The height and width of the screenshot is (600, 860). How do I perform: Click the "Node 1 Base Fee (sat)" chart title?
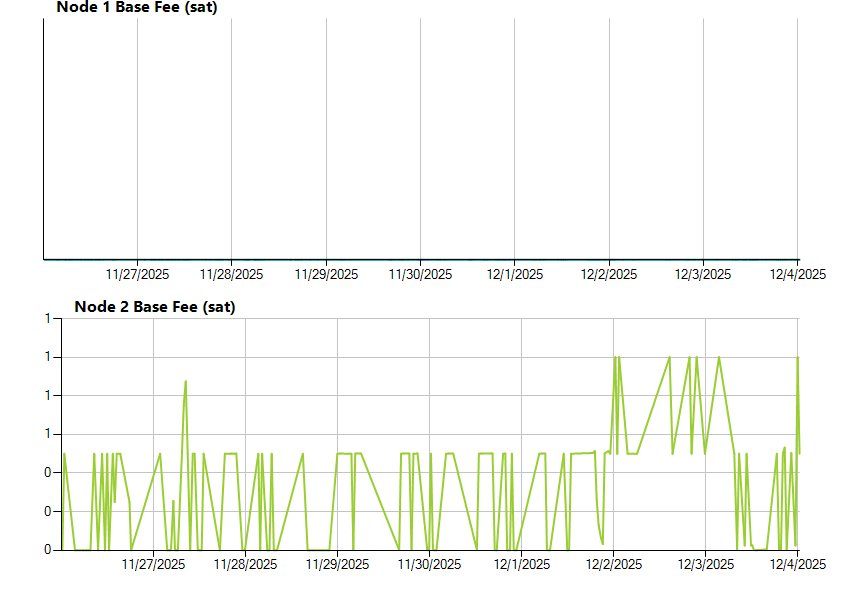(137, 8)
